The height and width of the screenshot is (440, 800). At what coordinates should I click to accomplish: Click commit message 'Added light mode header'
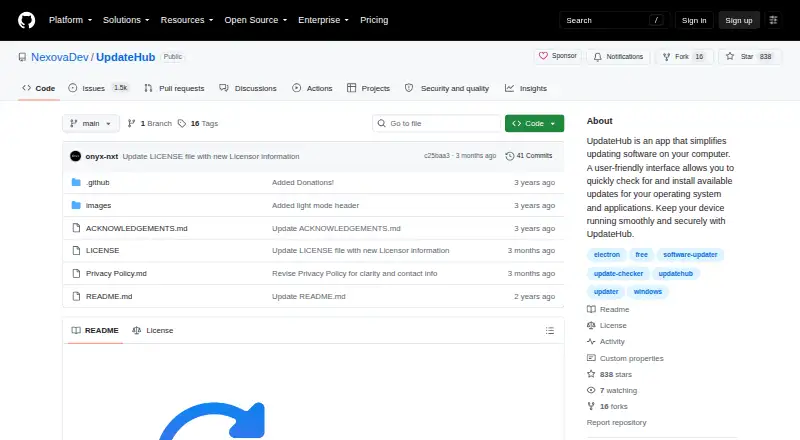315,205
